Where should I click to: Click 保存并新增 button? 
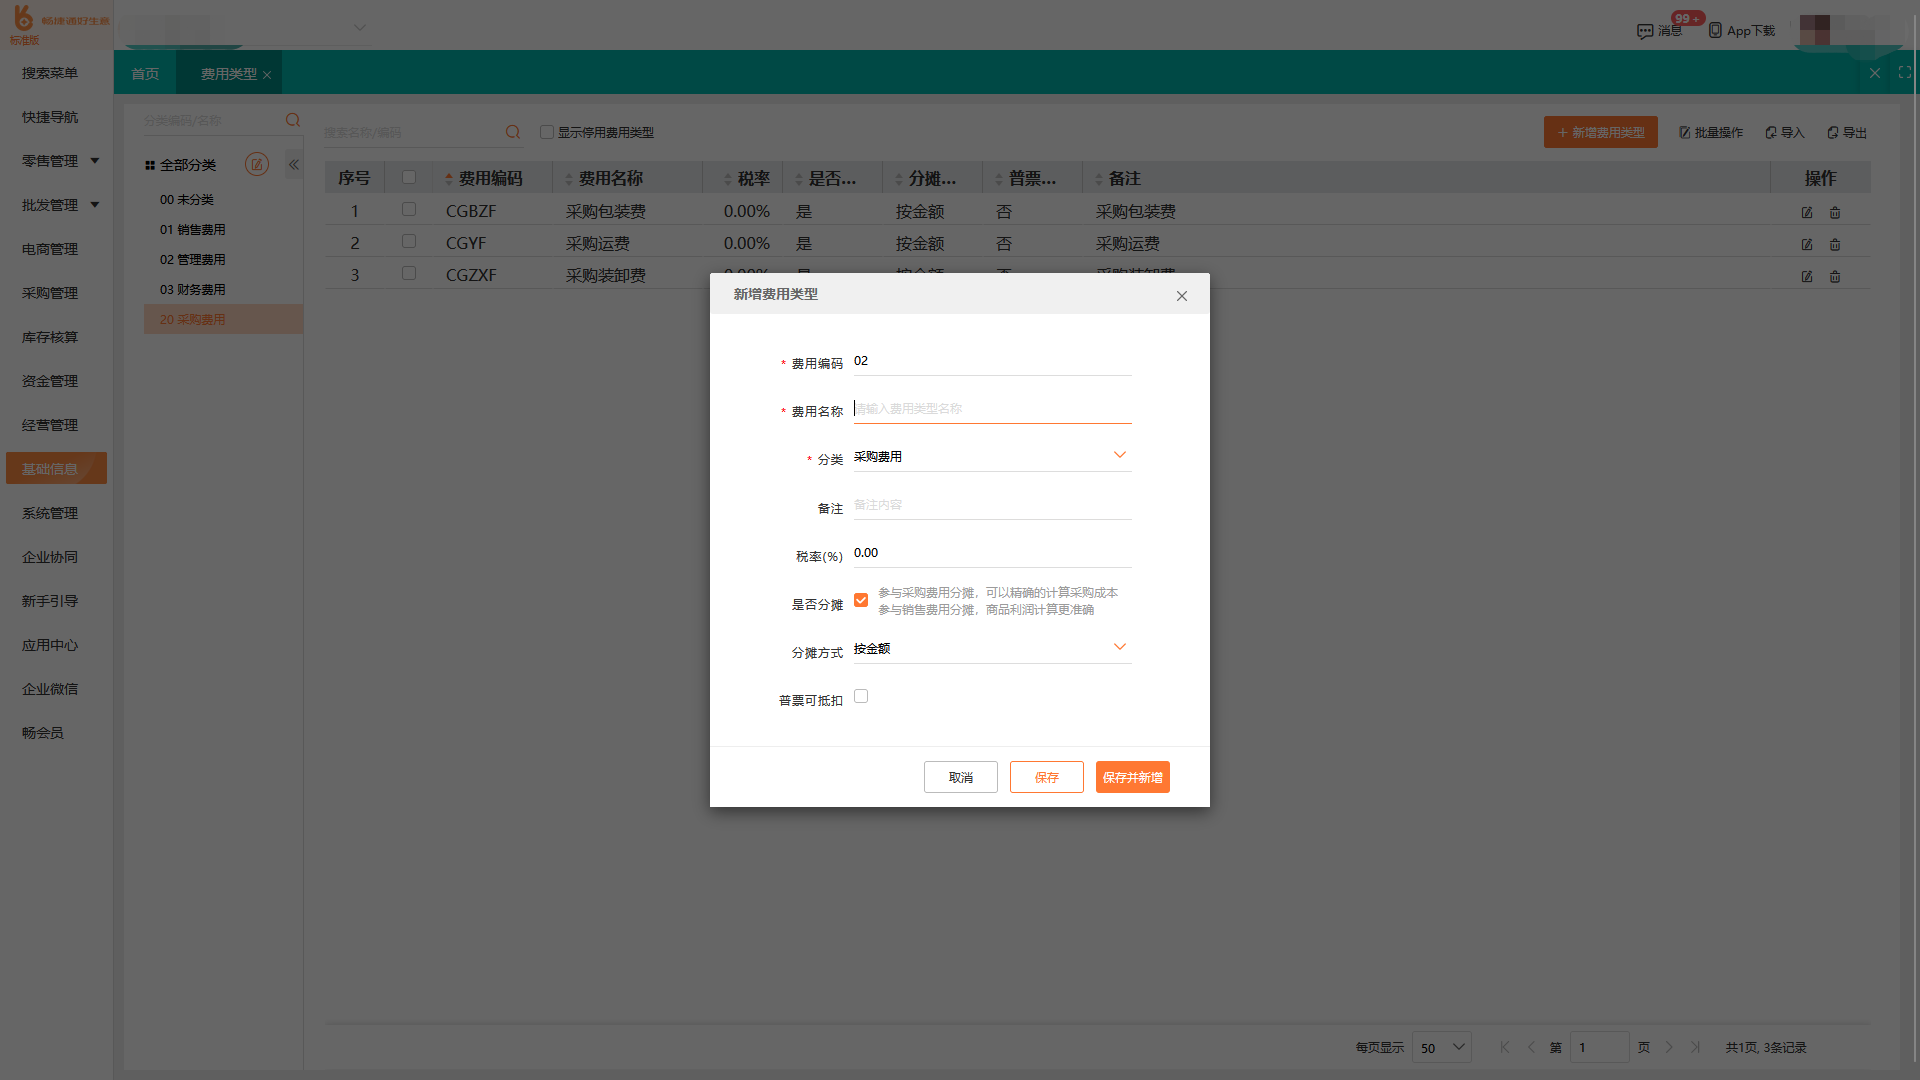pyautogui.click(x=1130, y=777)
